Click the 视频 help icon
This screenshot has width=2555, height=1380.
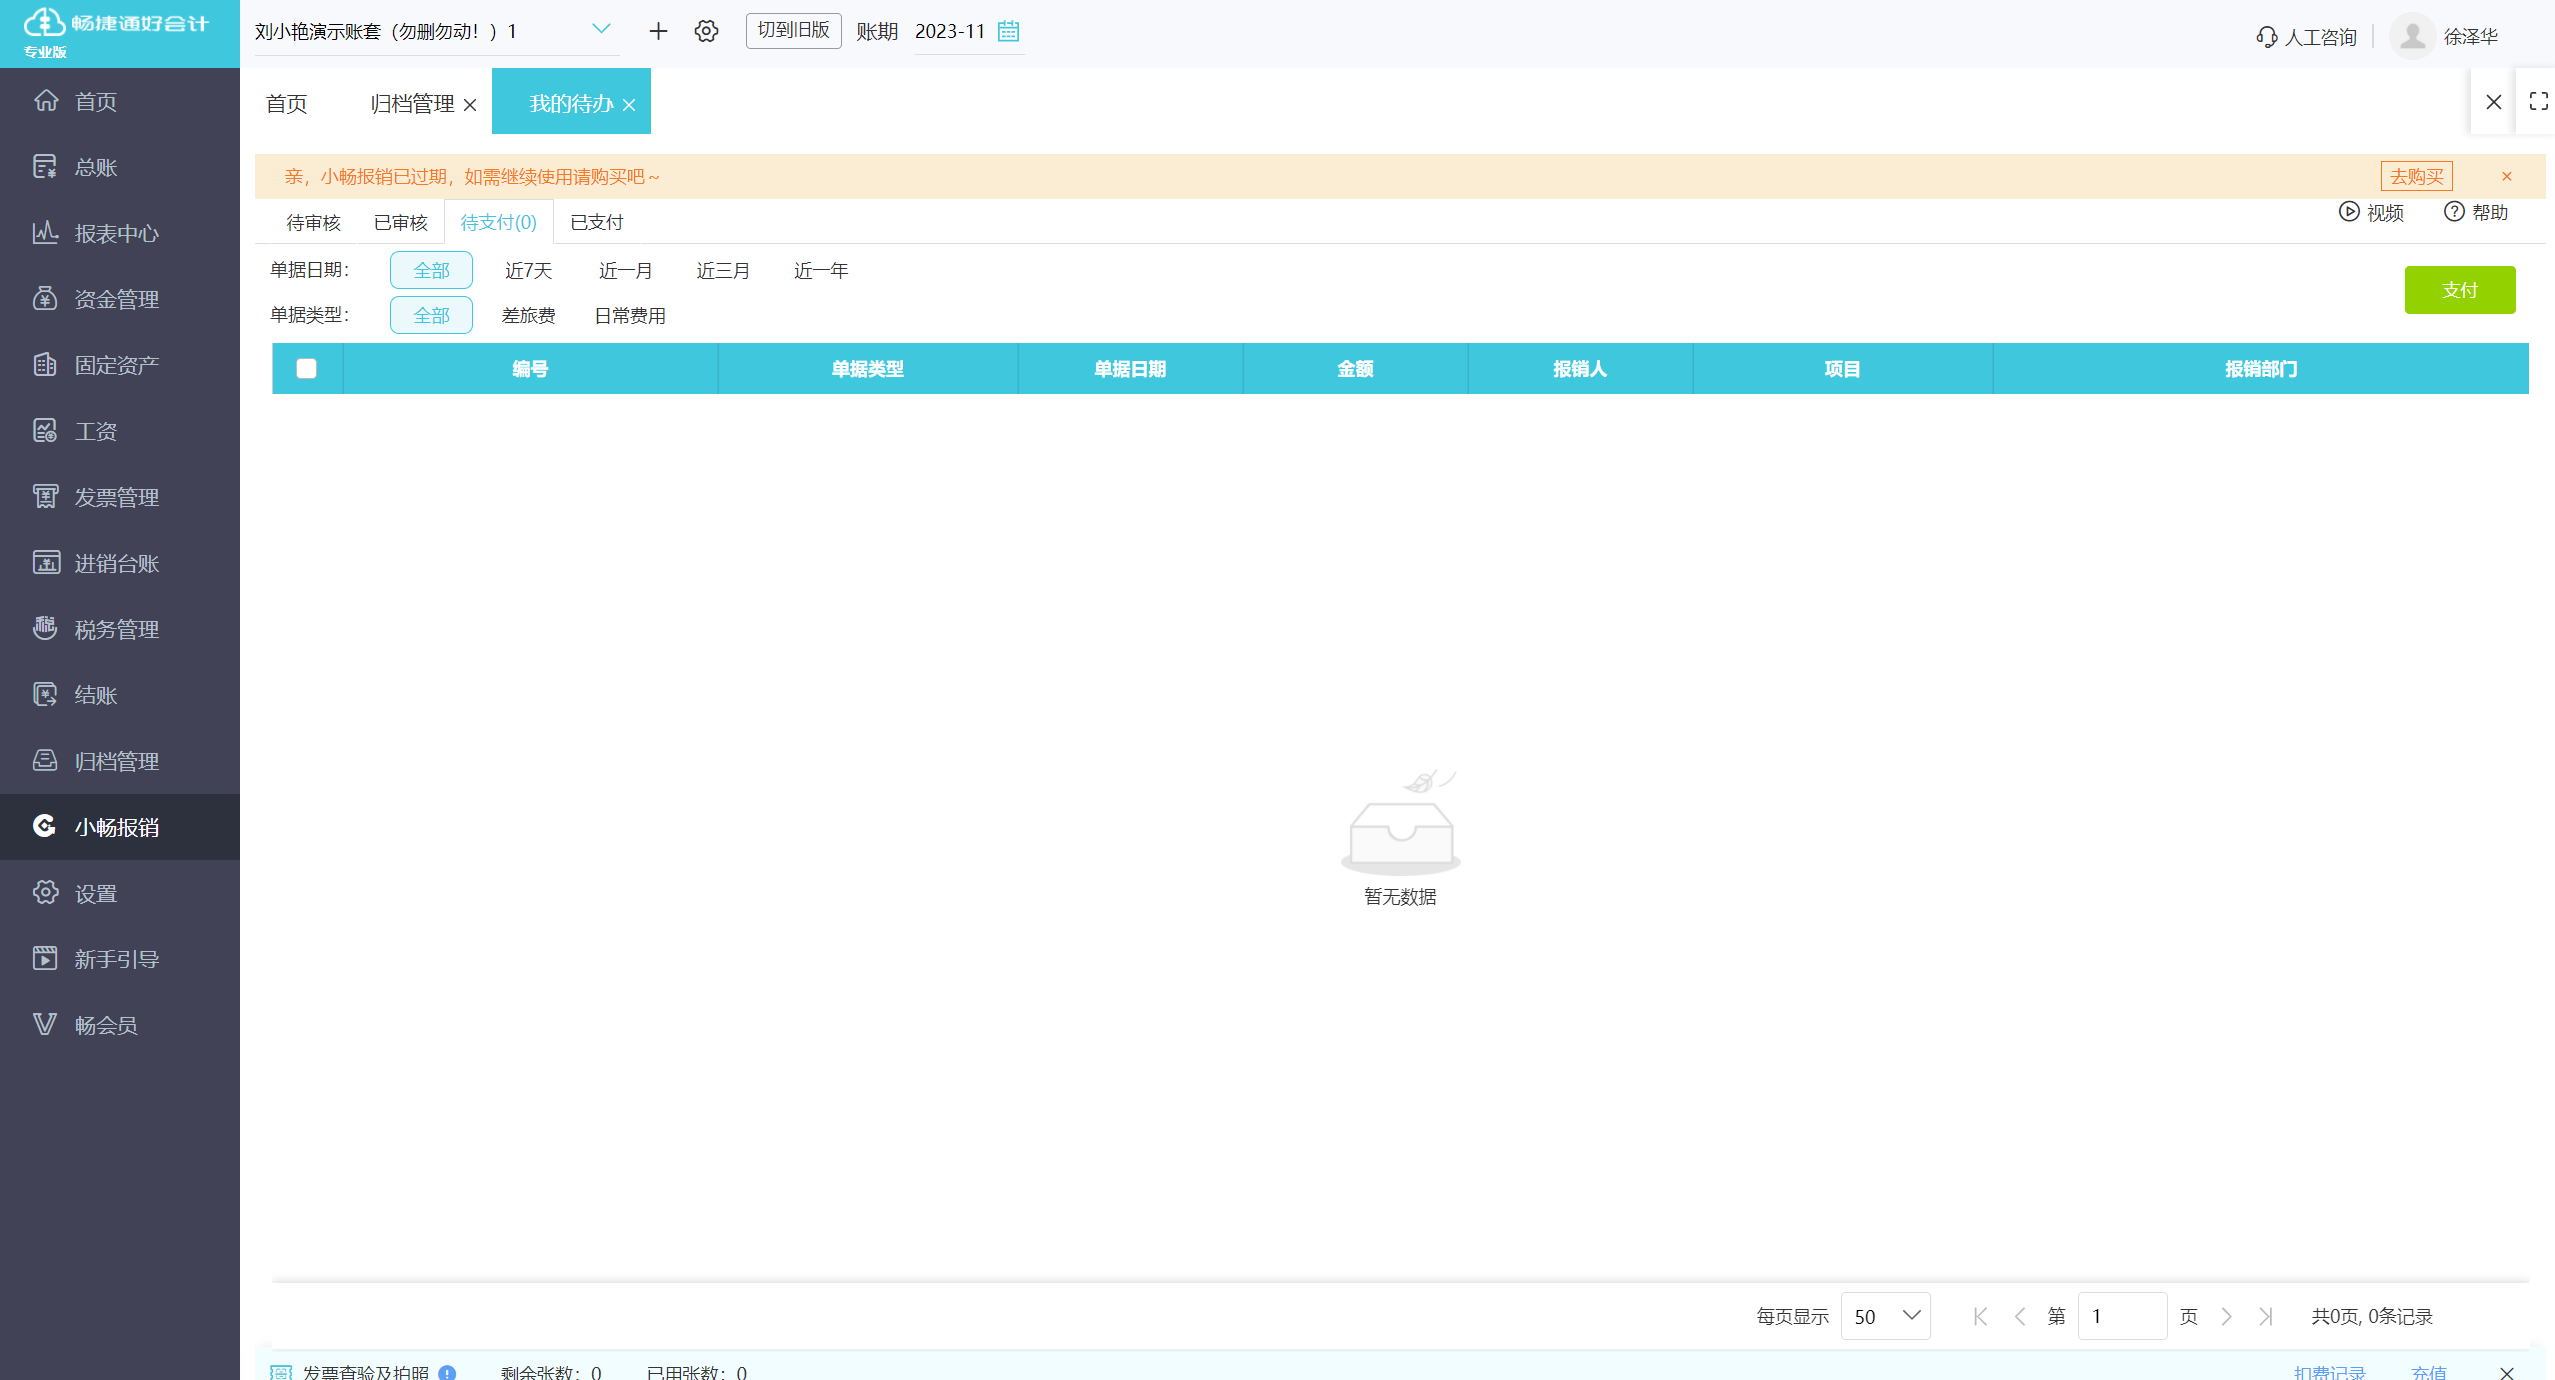(2372, 212)
